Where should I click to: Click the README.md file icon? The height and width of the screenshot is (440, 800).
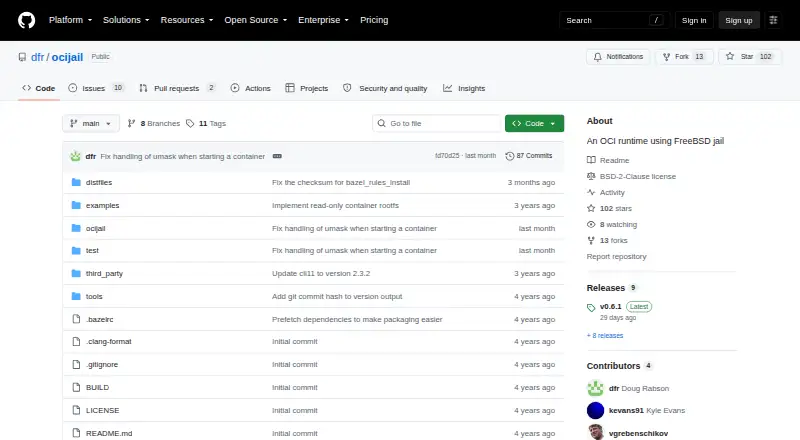tap(76, 433)
